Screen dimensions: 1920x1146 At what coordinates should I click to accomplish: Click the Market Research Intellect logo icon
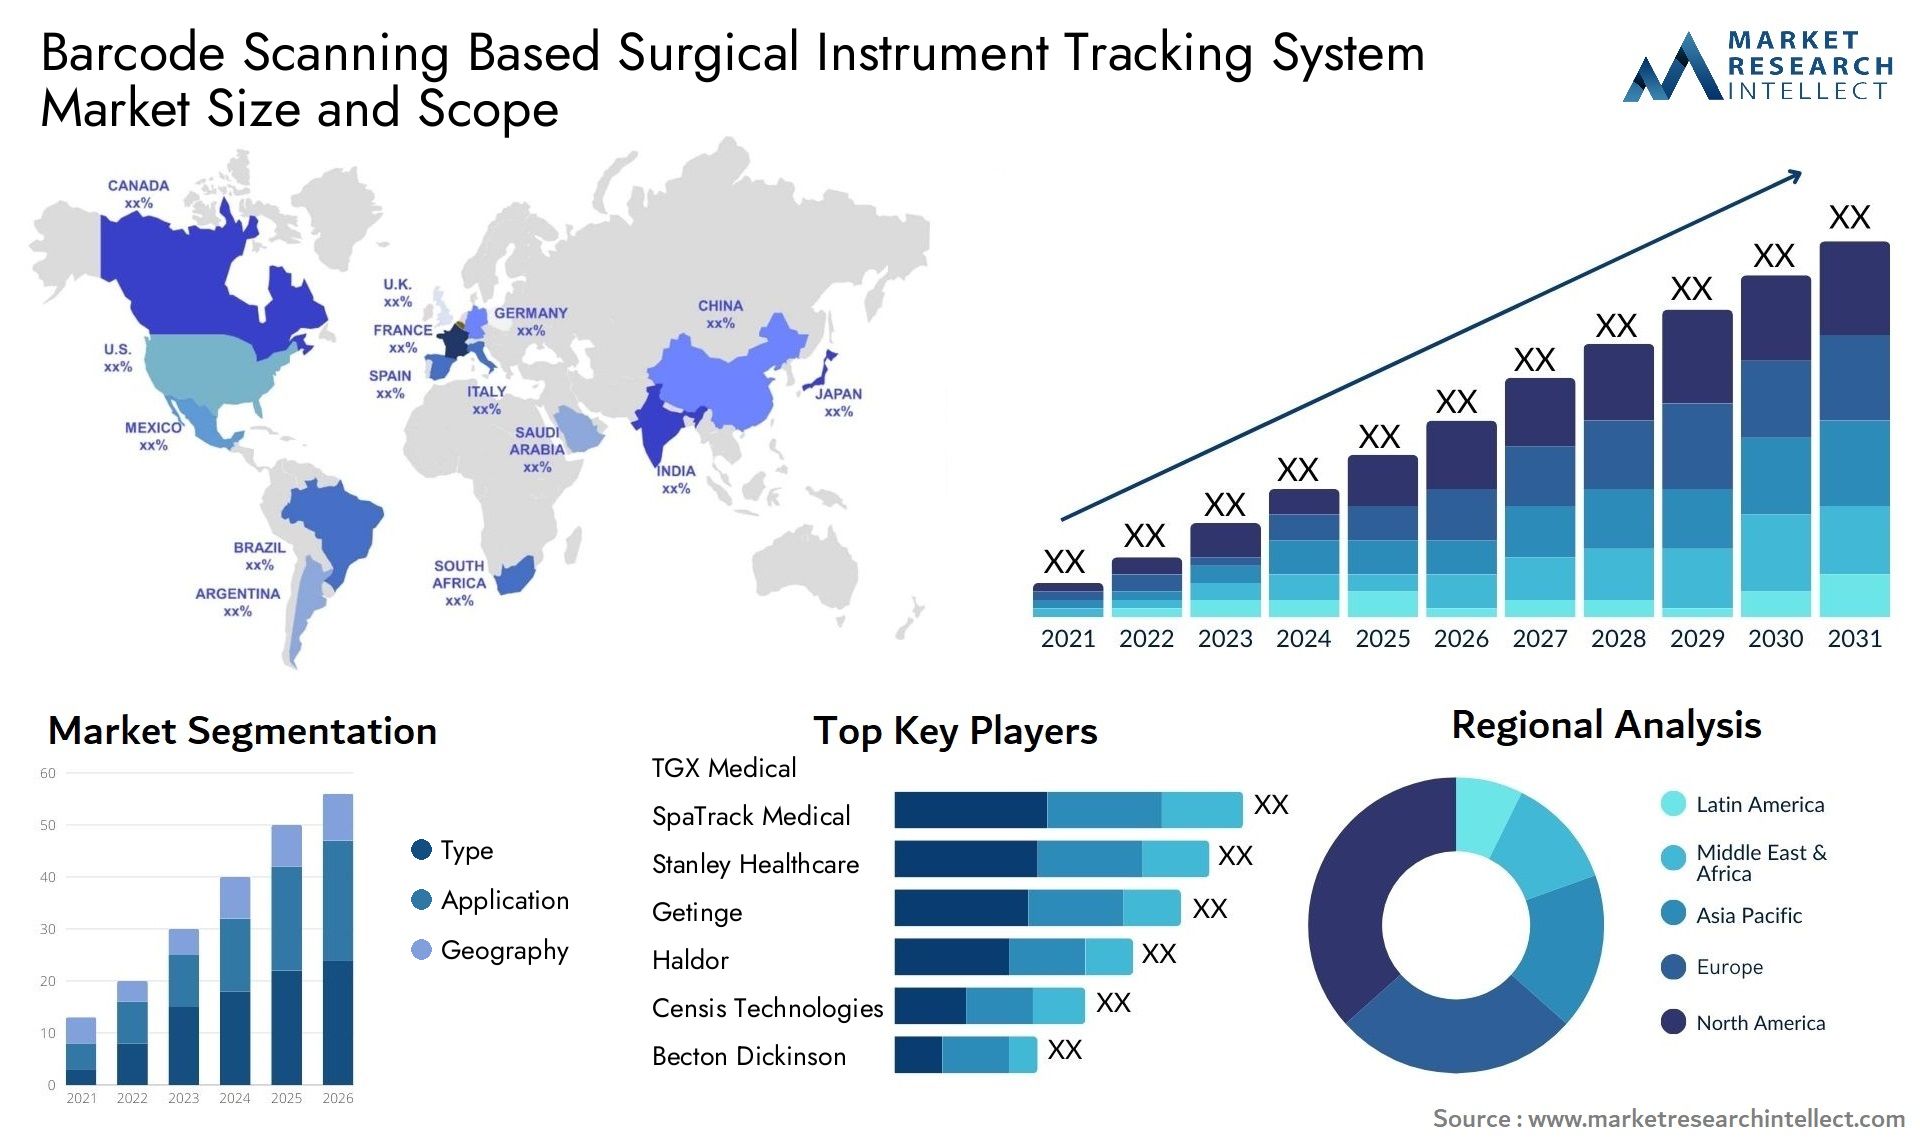point(1669,67)
